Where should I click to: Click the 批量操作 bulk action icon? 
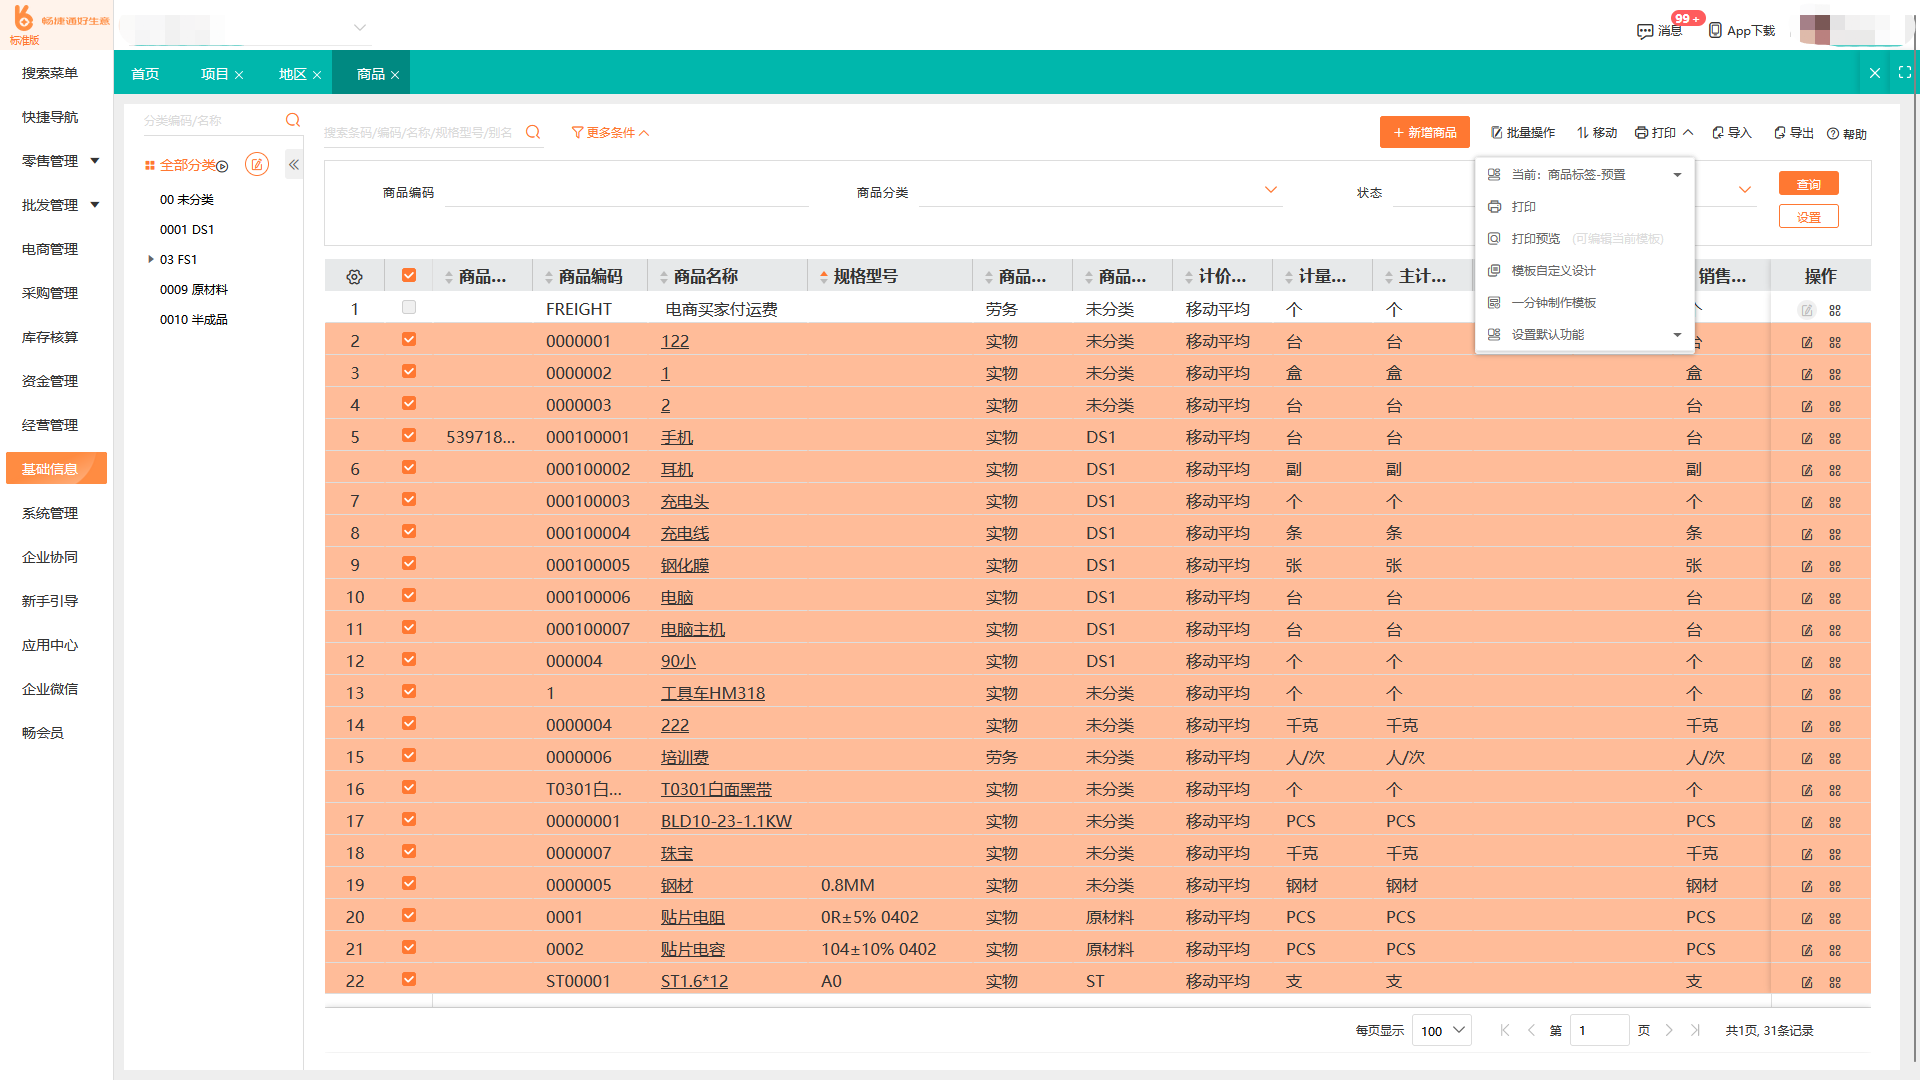pyautogui.click(x=1493, y=132)
